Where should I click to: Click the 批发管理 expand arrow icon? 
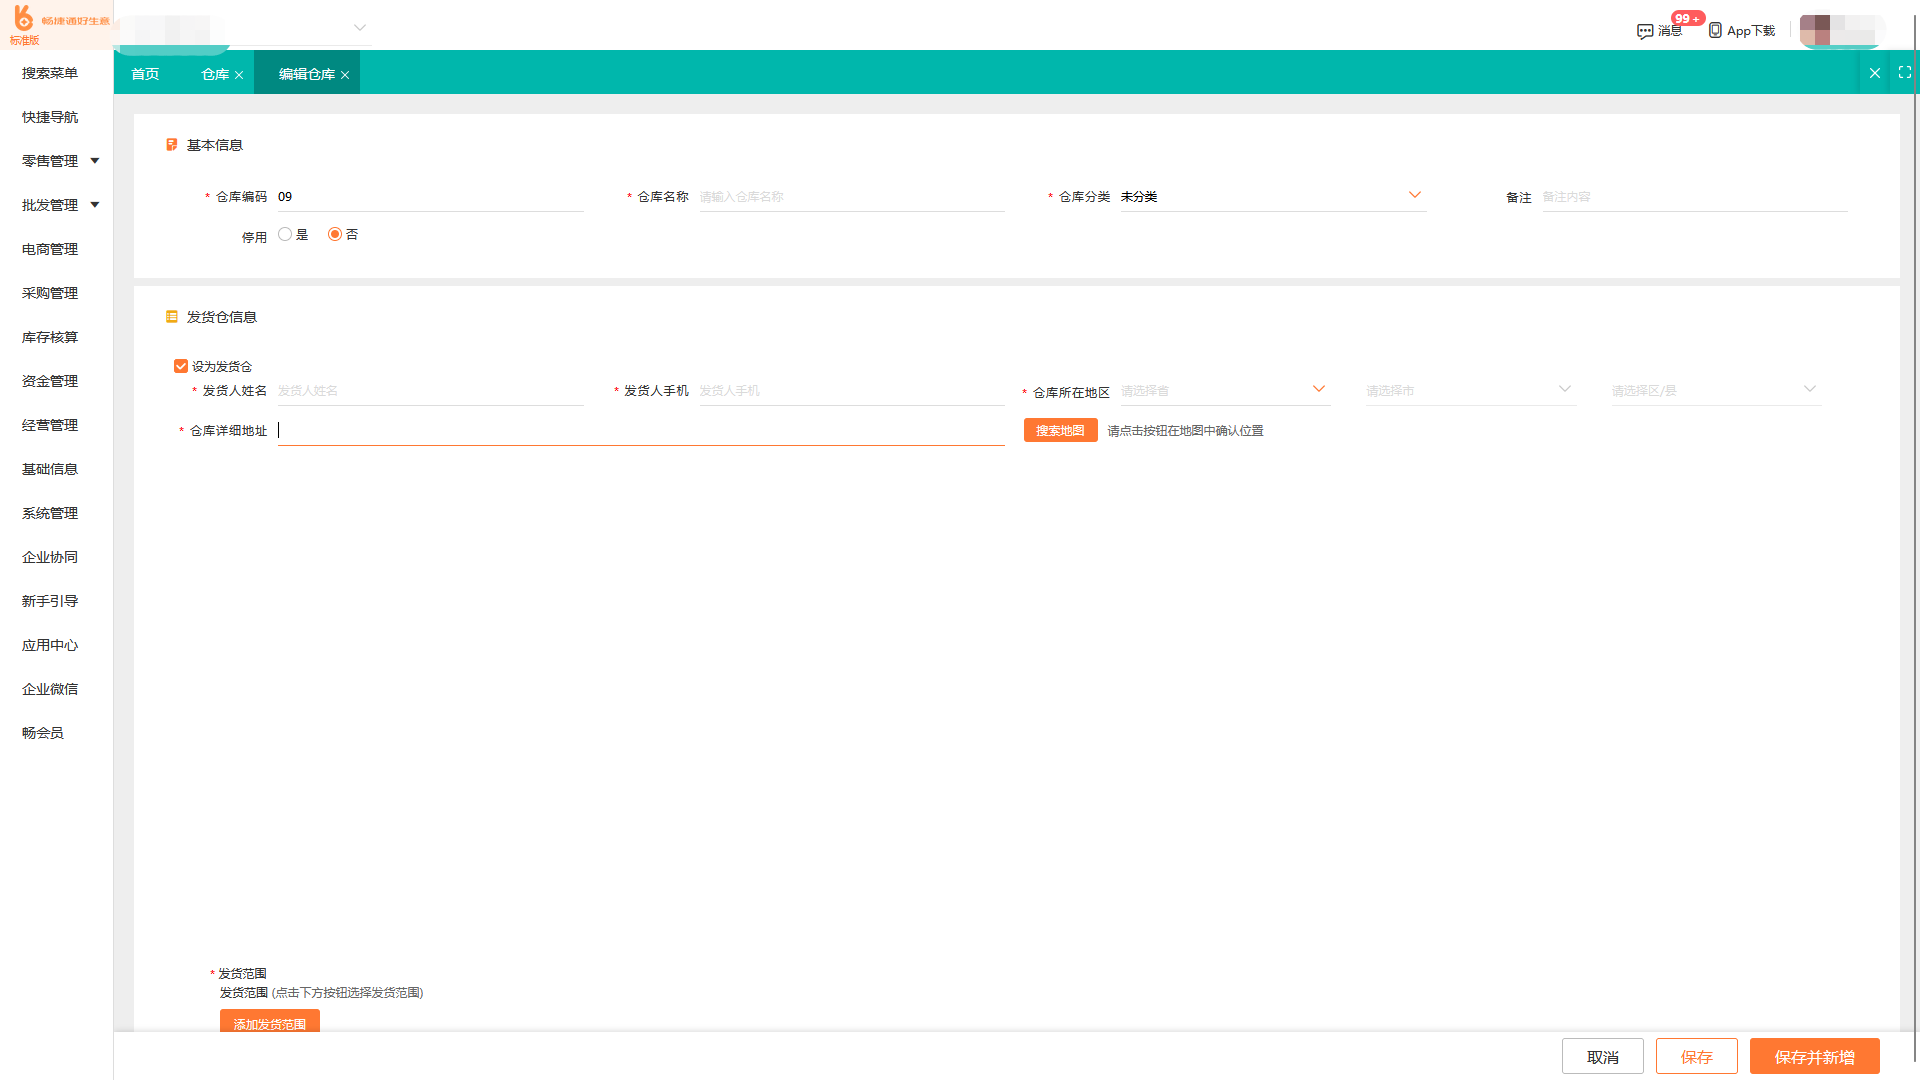point(99,204)
